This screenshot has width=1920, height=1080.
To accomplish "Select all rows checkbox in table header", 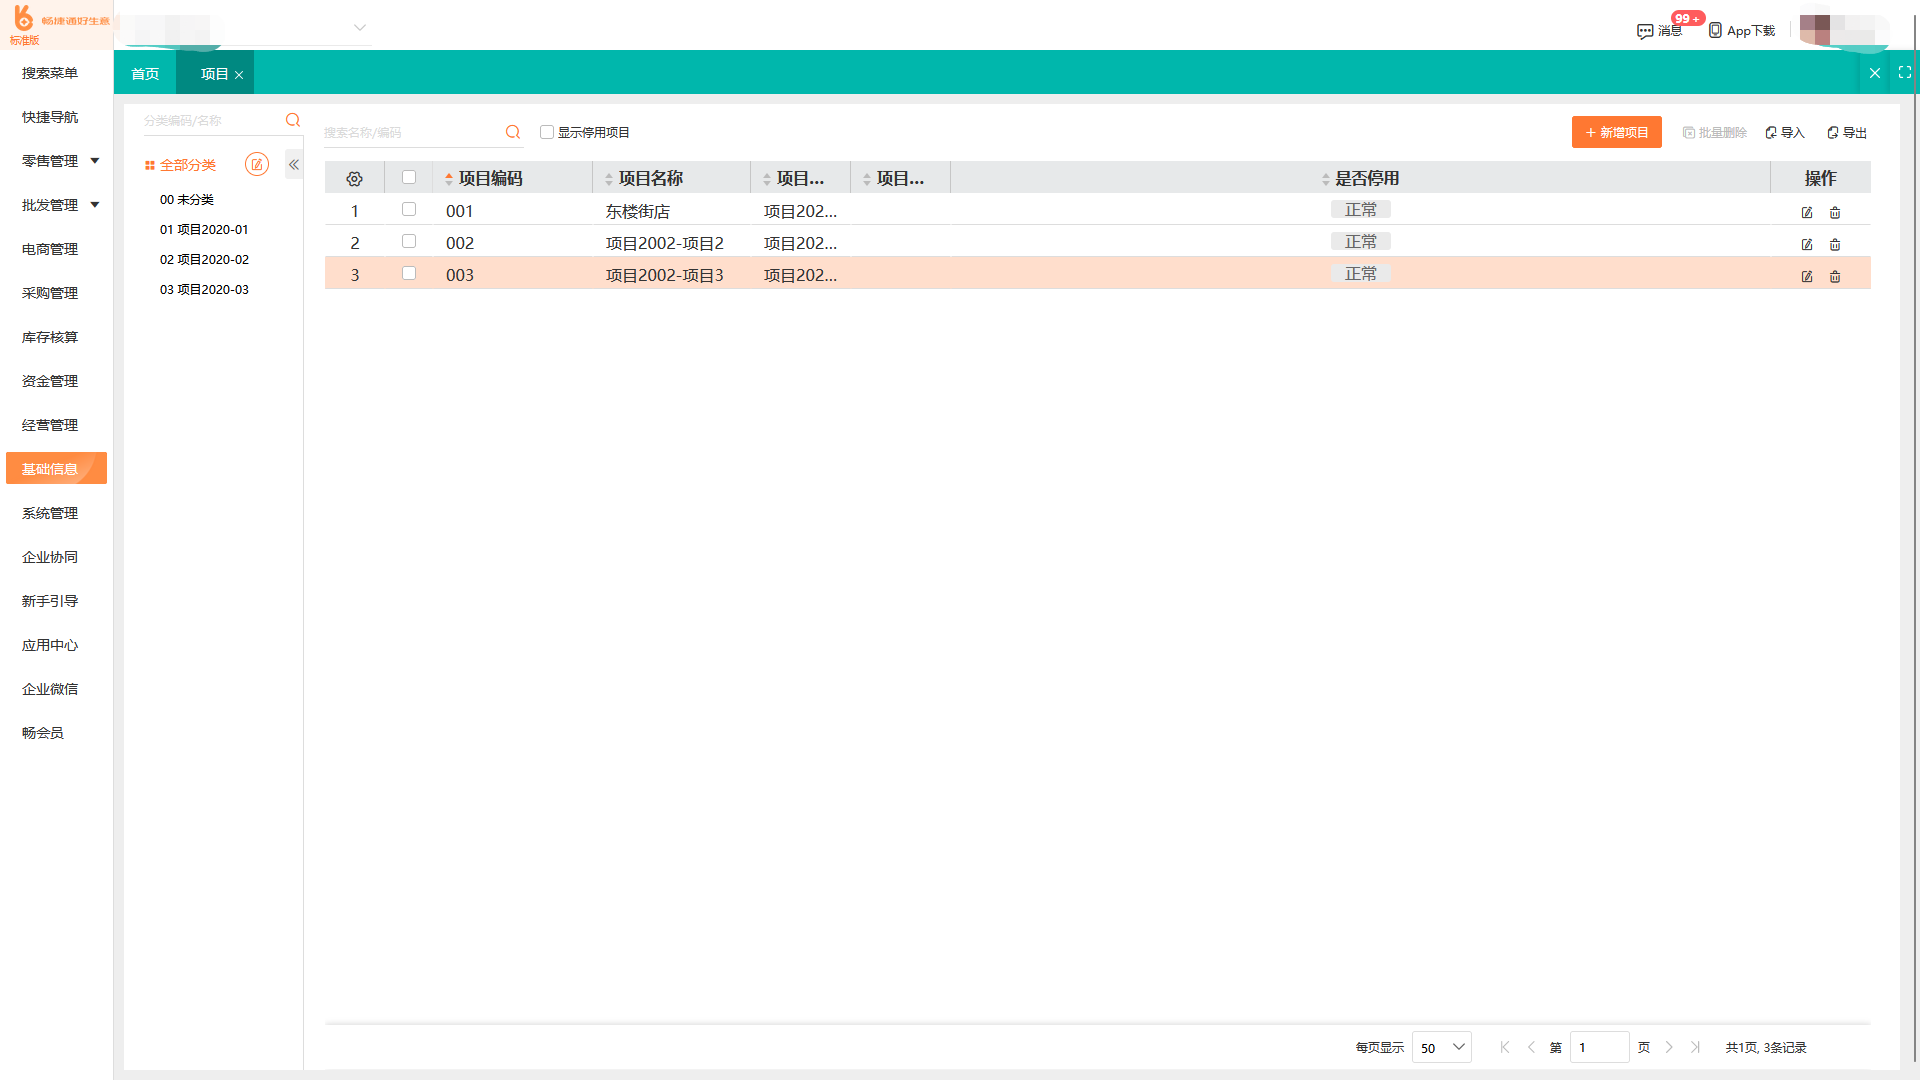I will [x=409, y=177].
